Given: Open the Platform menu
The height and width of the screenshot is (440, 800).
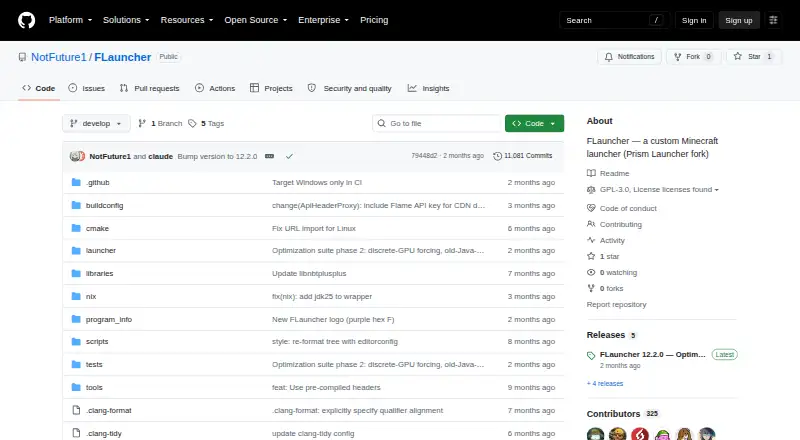Looking at the screenshot, I should coord(70,20).
